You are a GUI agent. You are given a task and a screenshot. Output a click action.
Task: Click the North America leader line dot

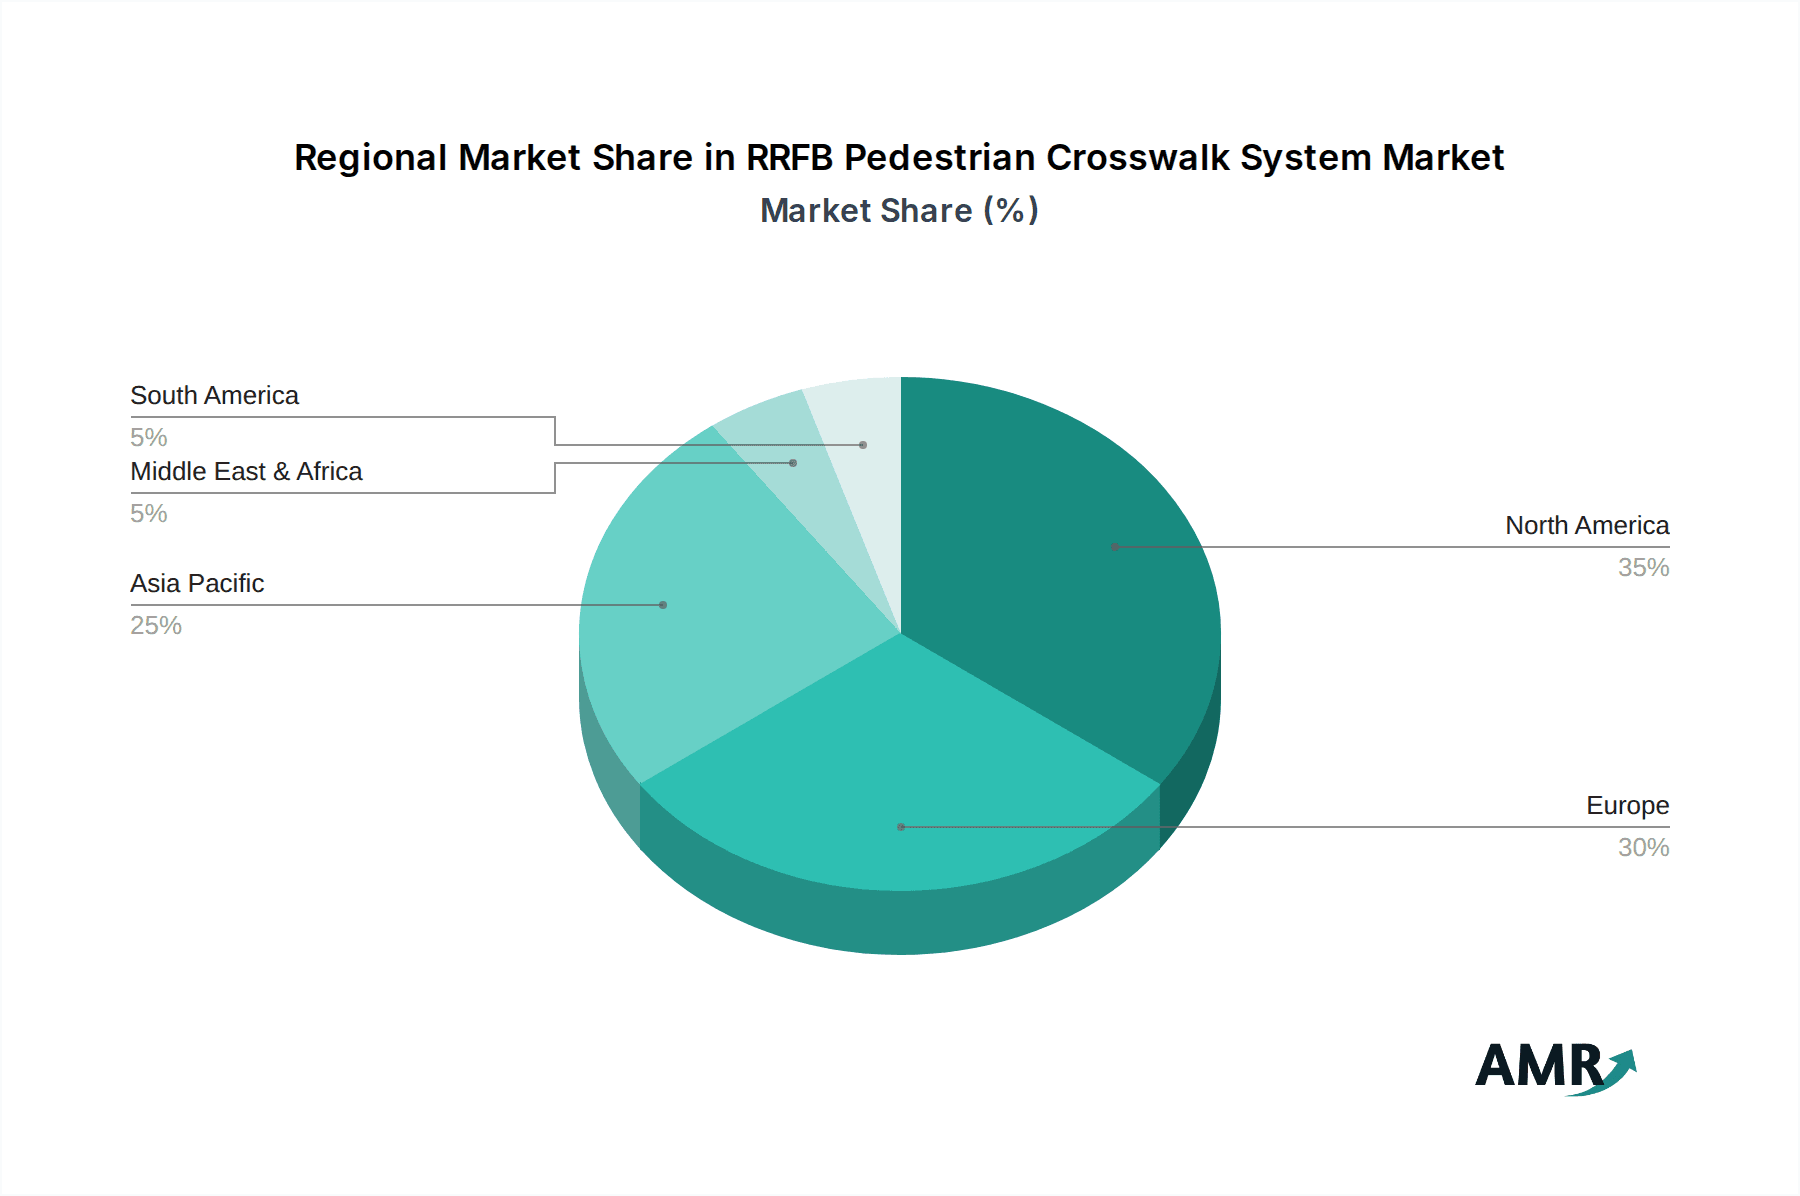tap(1113, 547)
